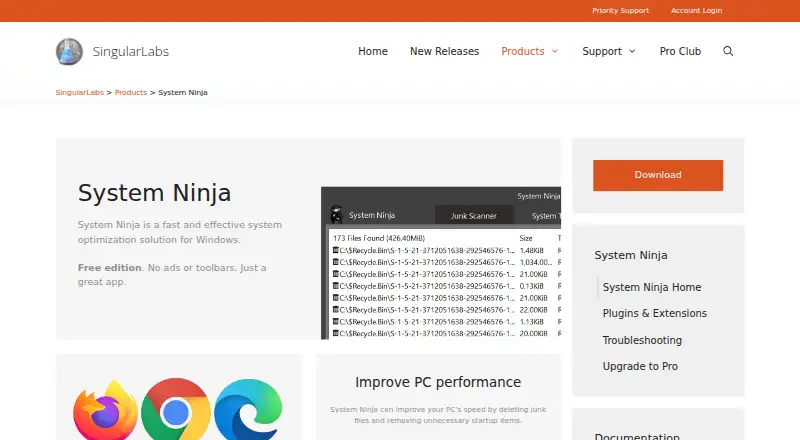Follow the SingularLabs breadcrumb link

click(x=80, y=92)
